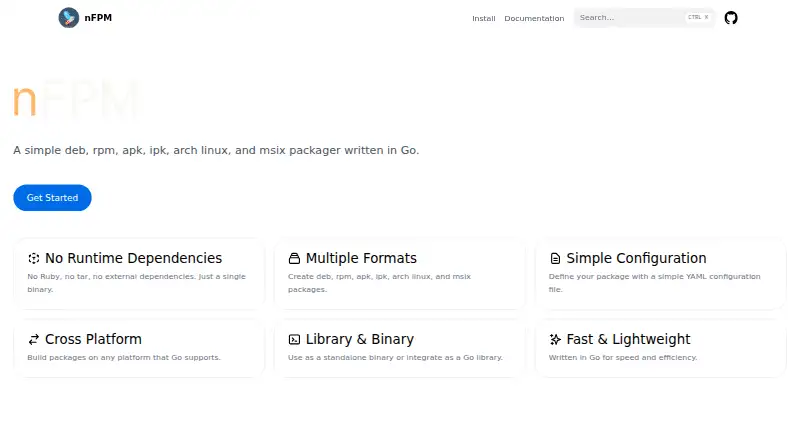Select the Simple Configuration heading
This screenshot has width=800, height=440.
point(636,258)
